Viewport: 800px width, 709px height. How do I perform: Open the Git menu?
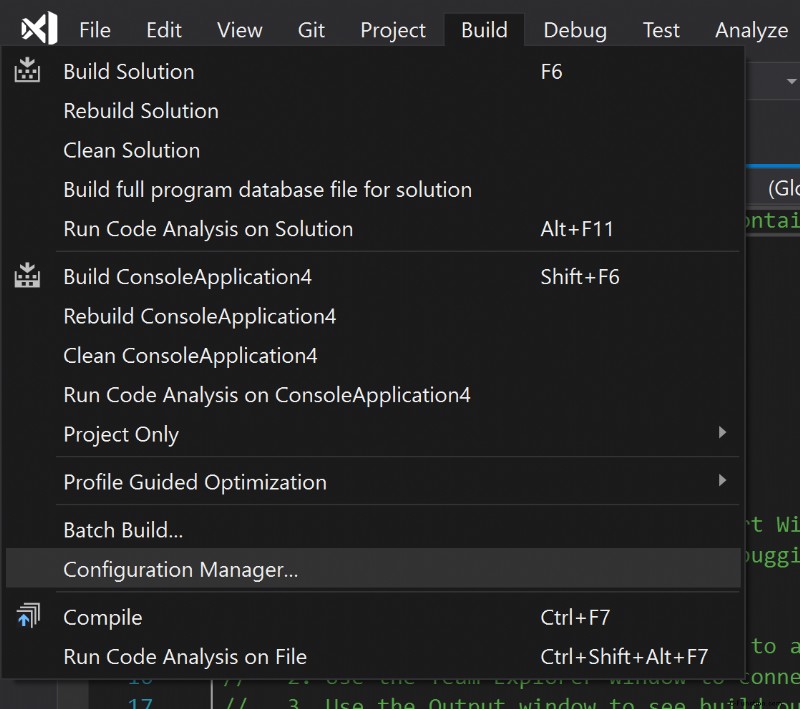(311, 30)
